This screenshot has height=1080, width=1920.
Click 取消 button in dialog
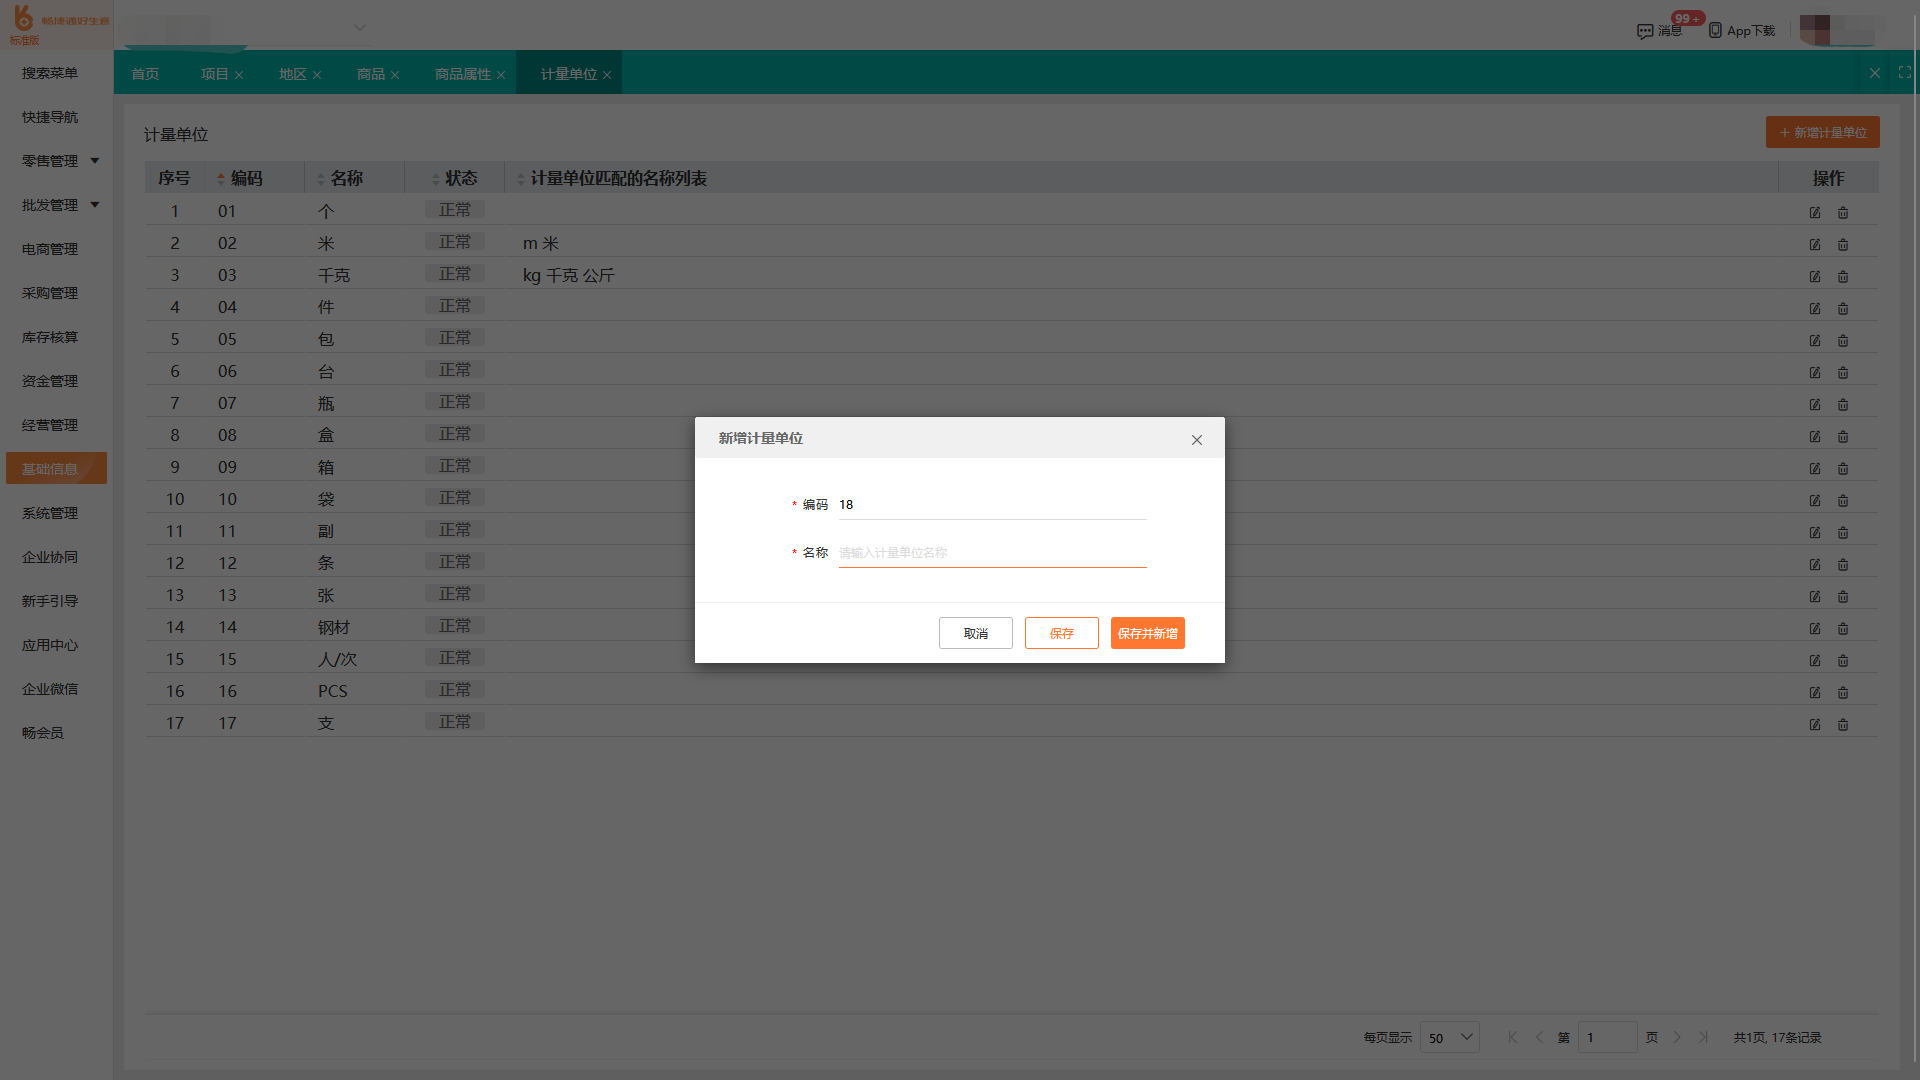coord(976,633)
